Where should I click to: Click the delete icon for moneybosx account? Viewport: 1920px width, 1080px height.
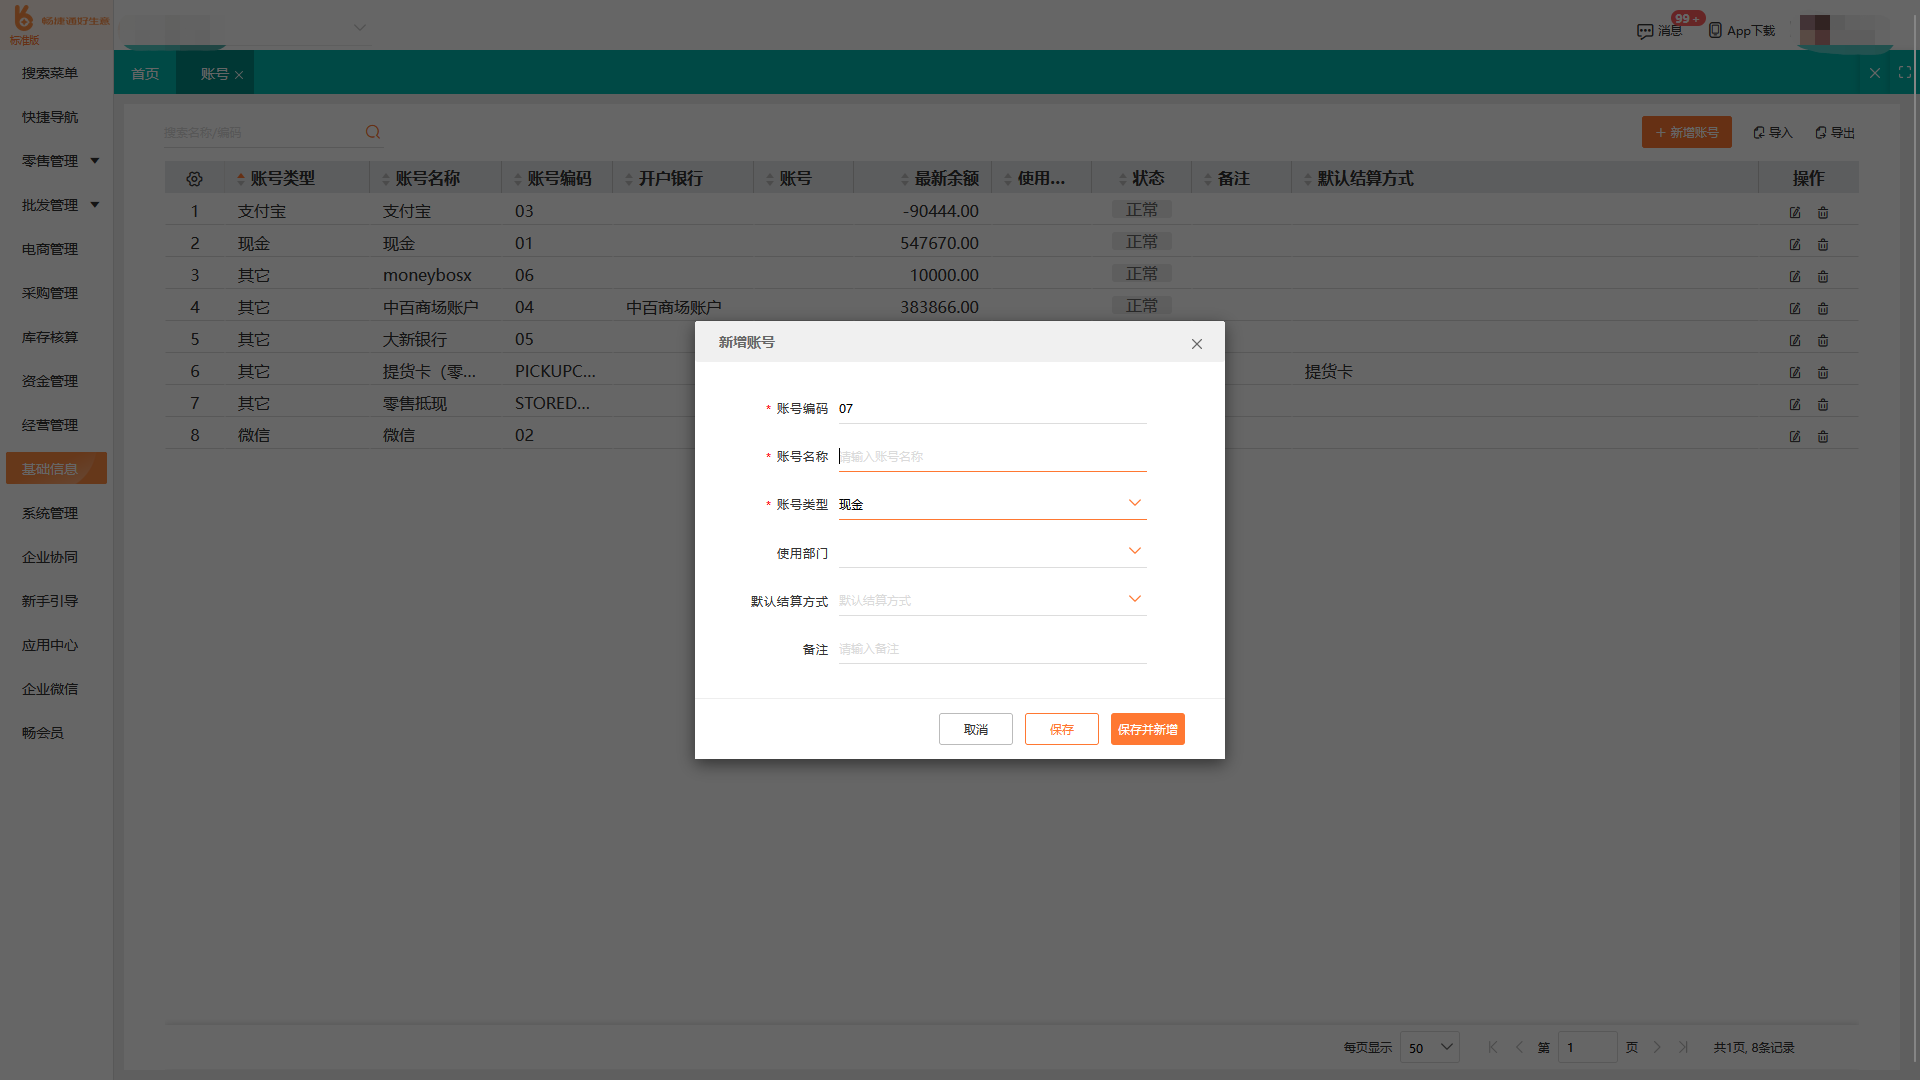(x=1824, y=276)
